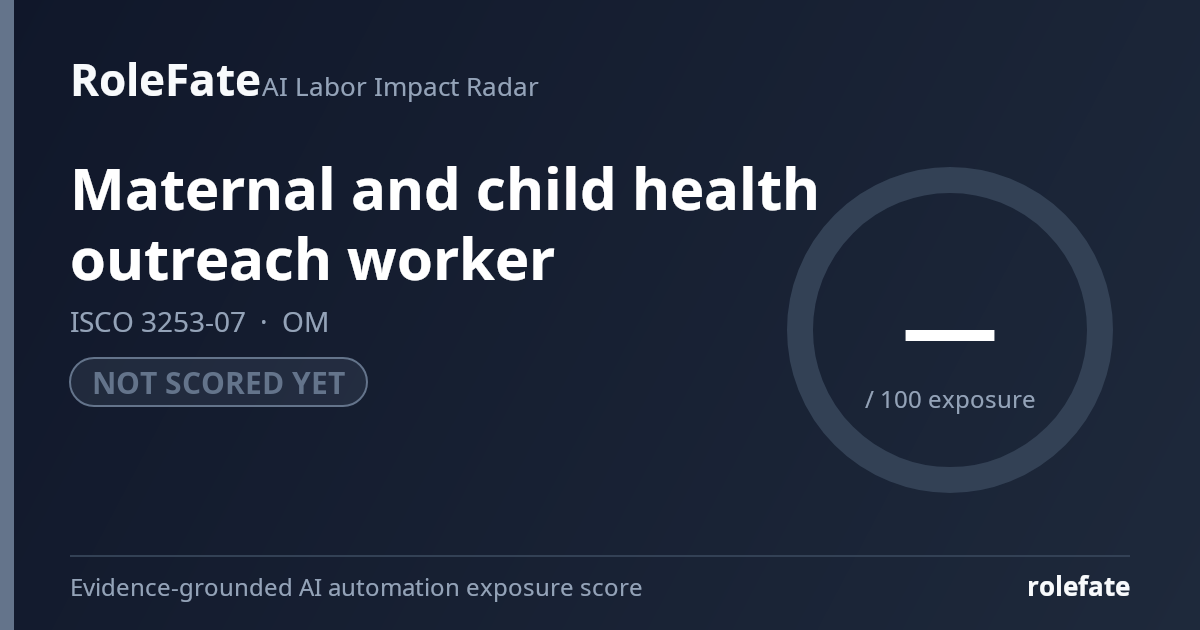Click Evidence-grounded in the footer text

[181, 588]
